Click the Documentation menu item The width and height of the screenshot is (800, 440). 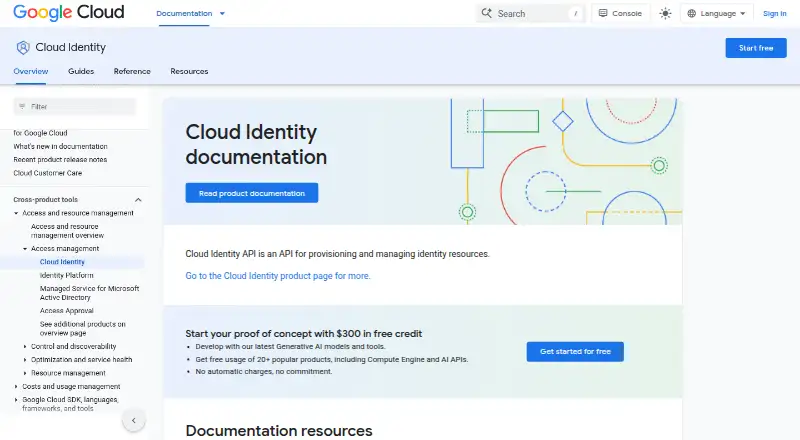coord(184,14)
